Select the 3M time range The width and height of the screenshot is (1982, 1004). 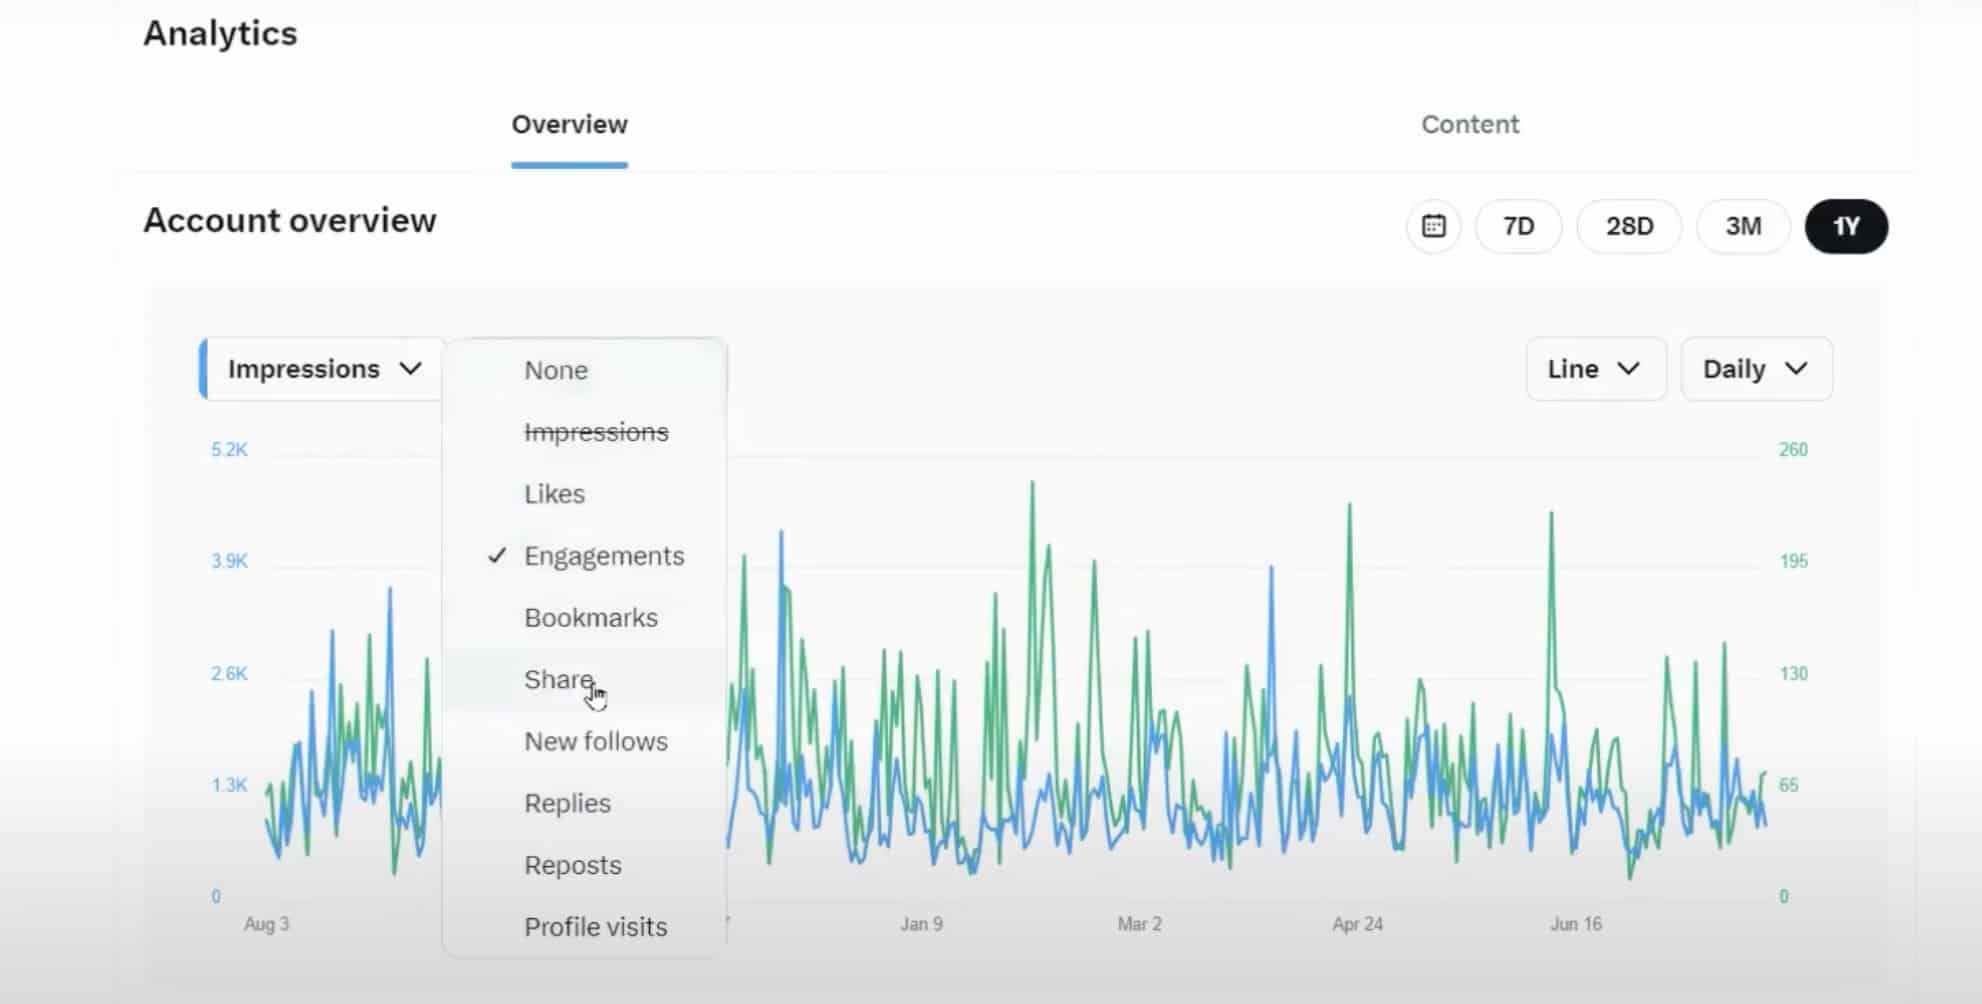[1742, 226]
